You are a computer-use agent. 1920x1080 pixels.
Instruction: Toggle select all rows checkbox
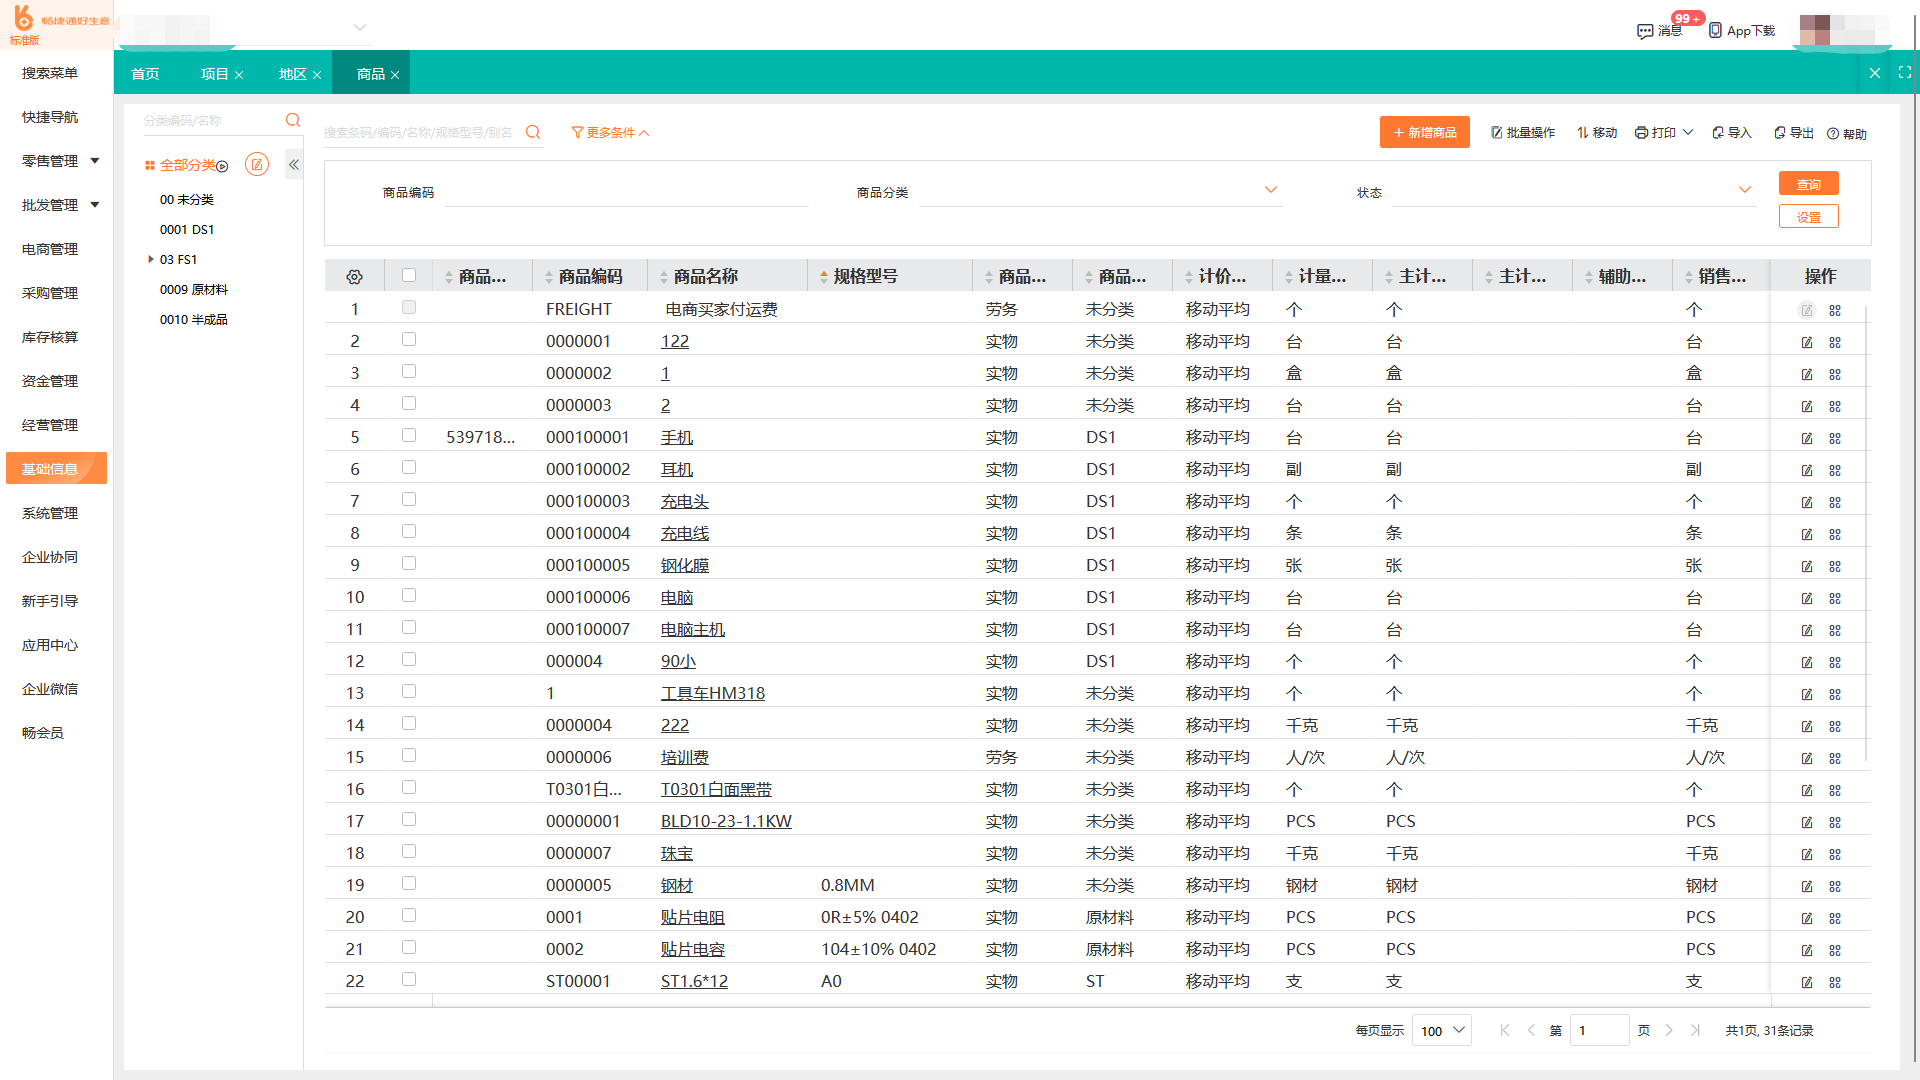coord(409,274)
